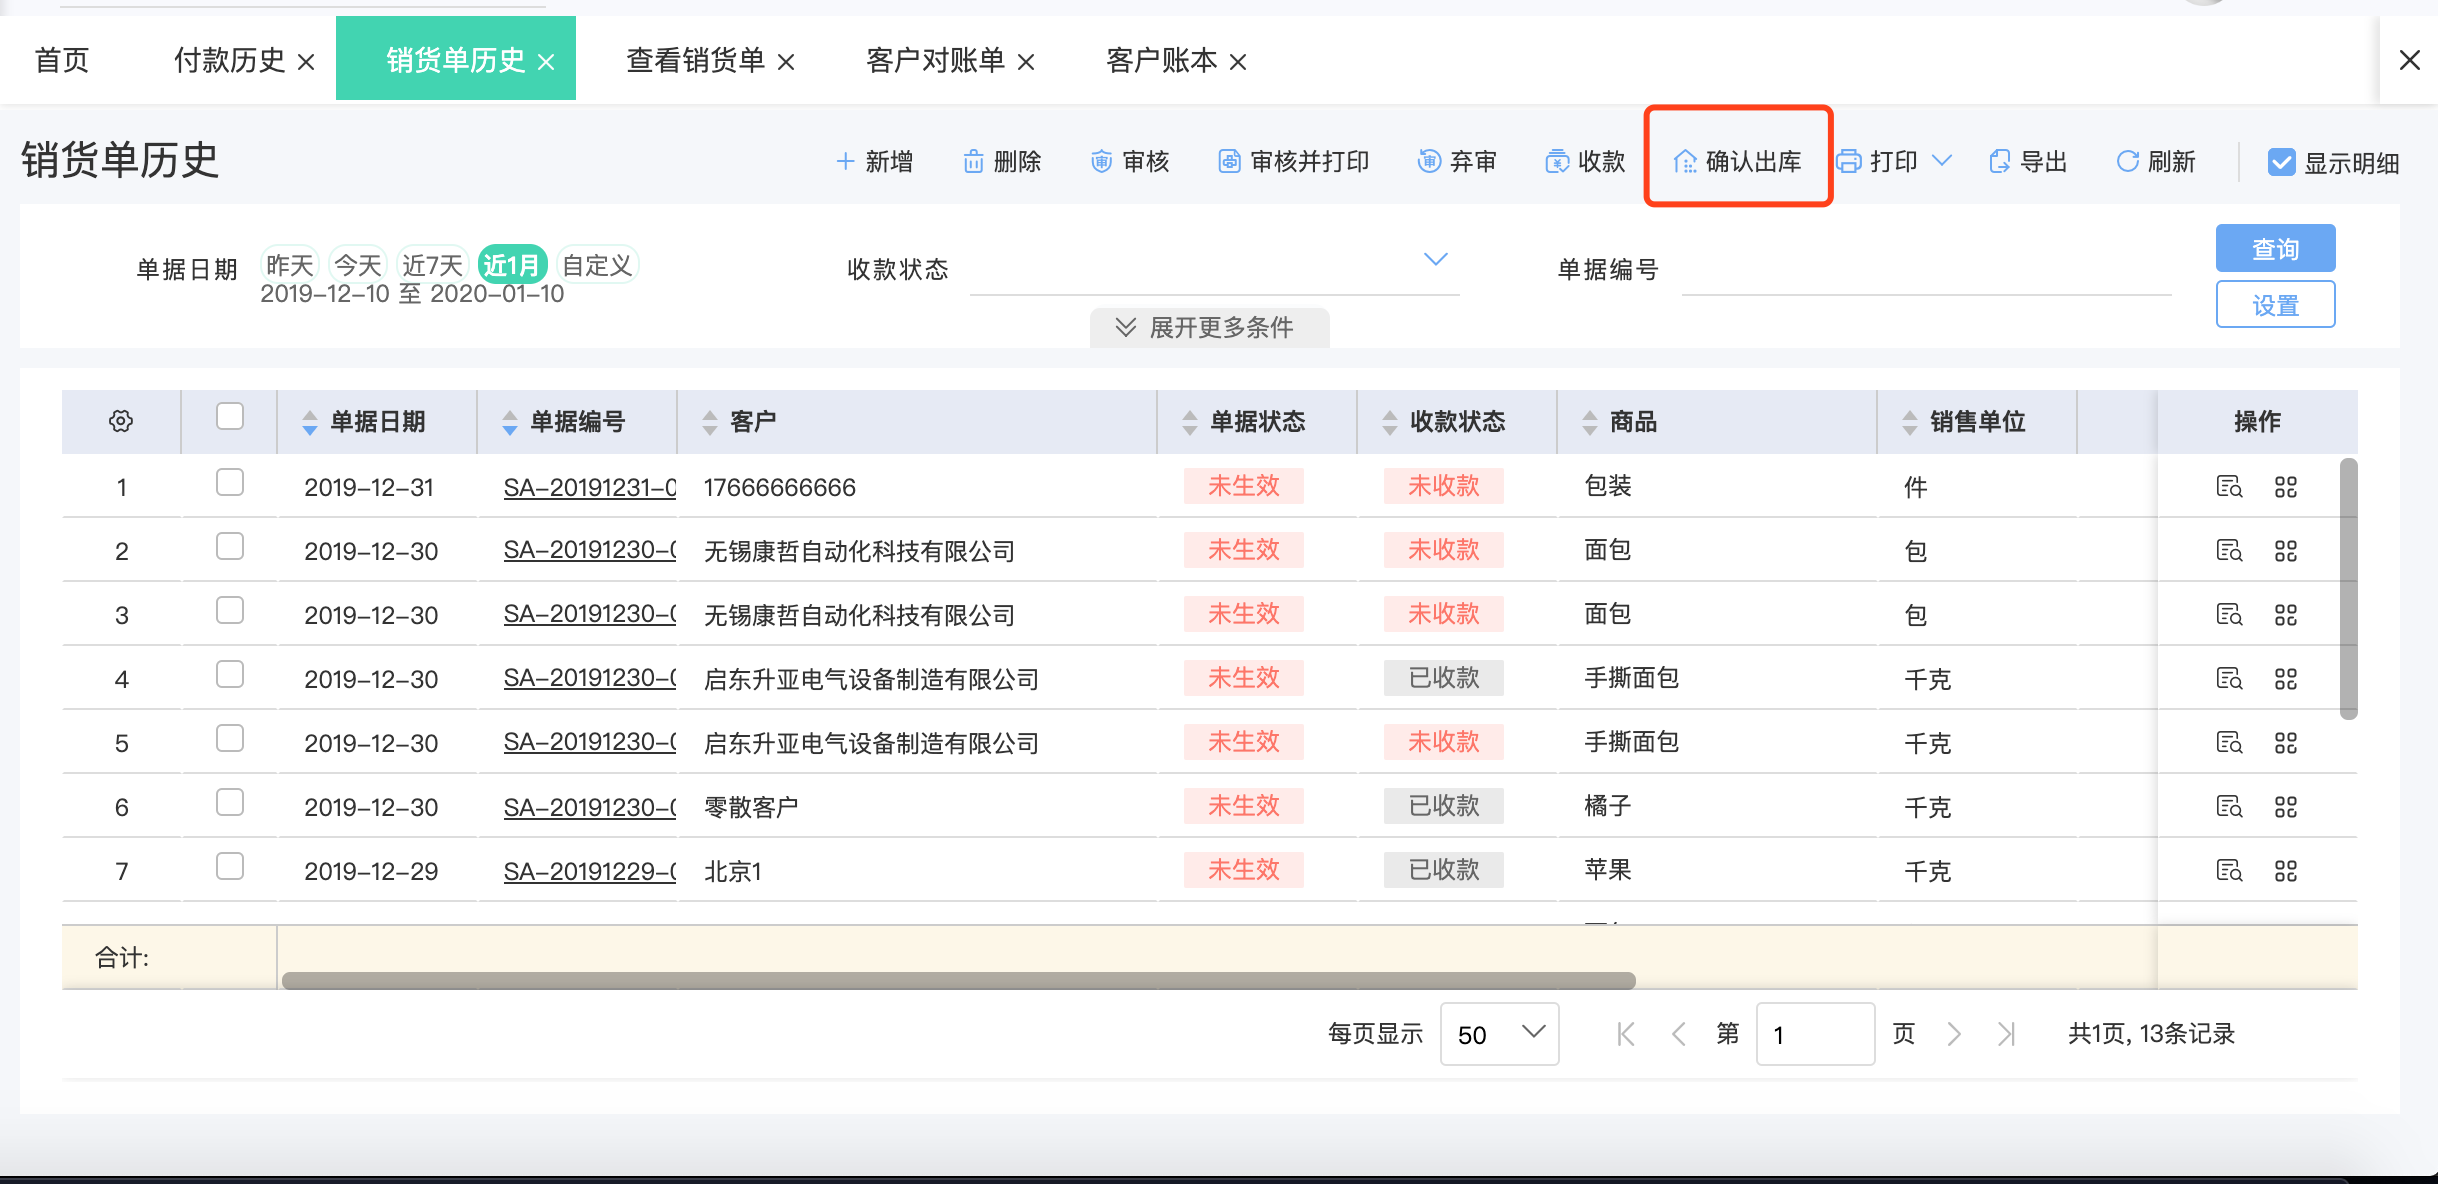Click 设置 (settings) button
This screenshot has height=1184, width=2438.
point(2273,303)
